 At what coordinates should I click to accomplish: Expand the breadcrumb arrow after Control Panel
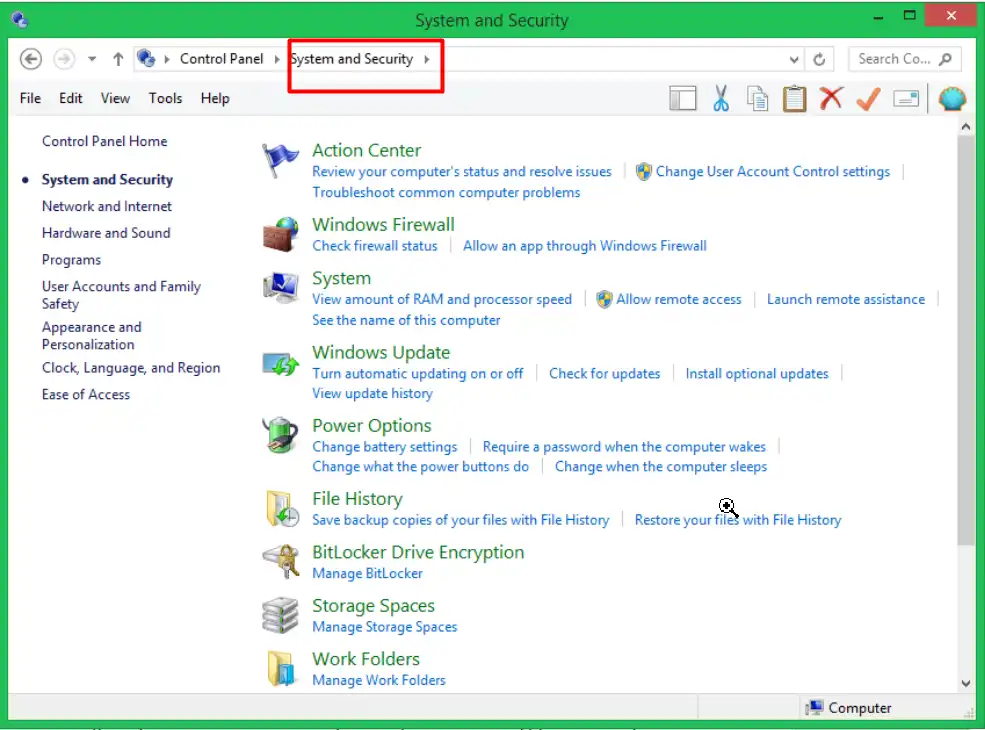(x=275, y=59)
